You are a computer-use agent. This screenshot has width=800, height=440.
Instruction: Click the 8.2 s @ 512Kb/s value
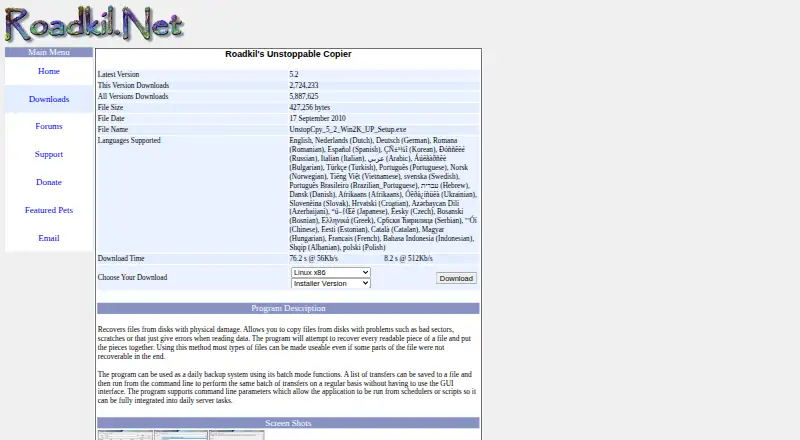coord(408,259)
